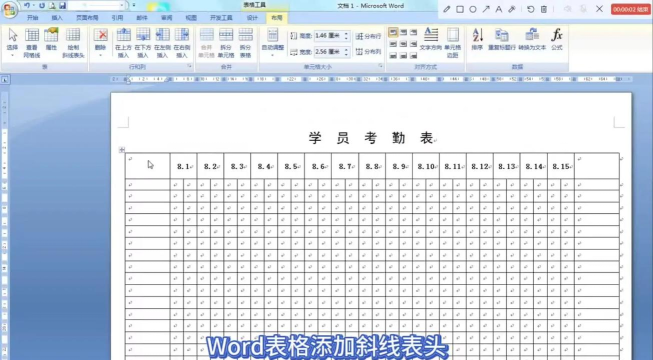Image resolution: width=653 pixels, height=360 pixels.
Task: Click Distribute Columns (分布列)
Action: tap(368, 52)
